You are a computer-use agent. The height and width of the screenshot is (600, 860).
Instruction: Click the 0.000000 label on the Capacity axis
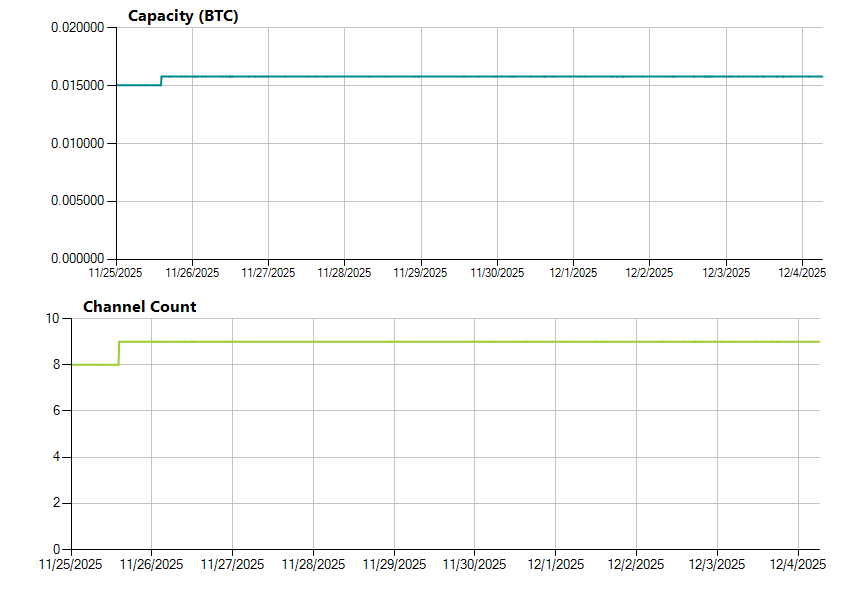[x=77, y=259]
